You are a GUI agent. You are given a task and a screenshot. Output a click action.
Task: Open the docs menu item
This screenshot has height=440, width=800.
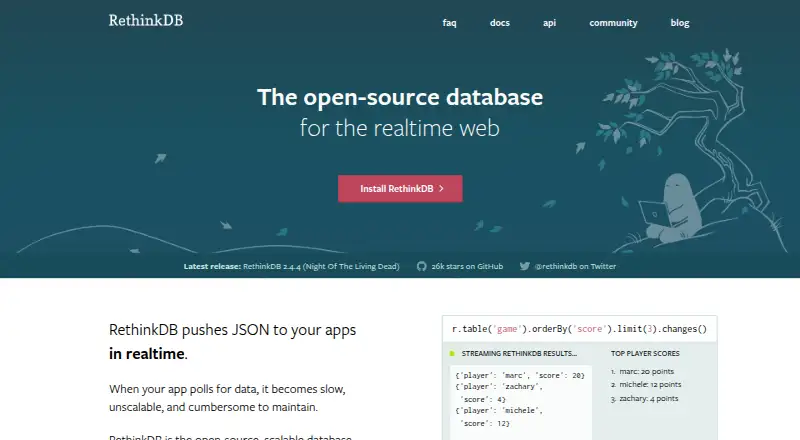click(x=499, y=23)
